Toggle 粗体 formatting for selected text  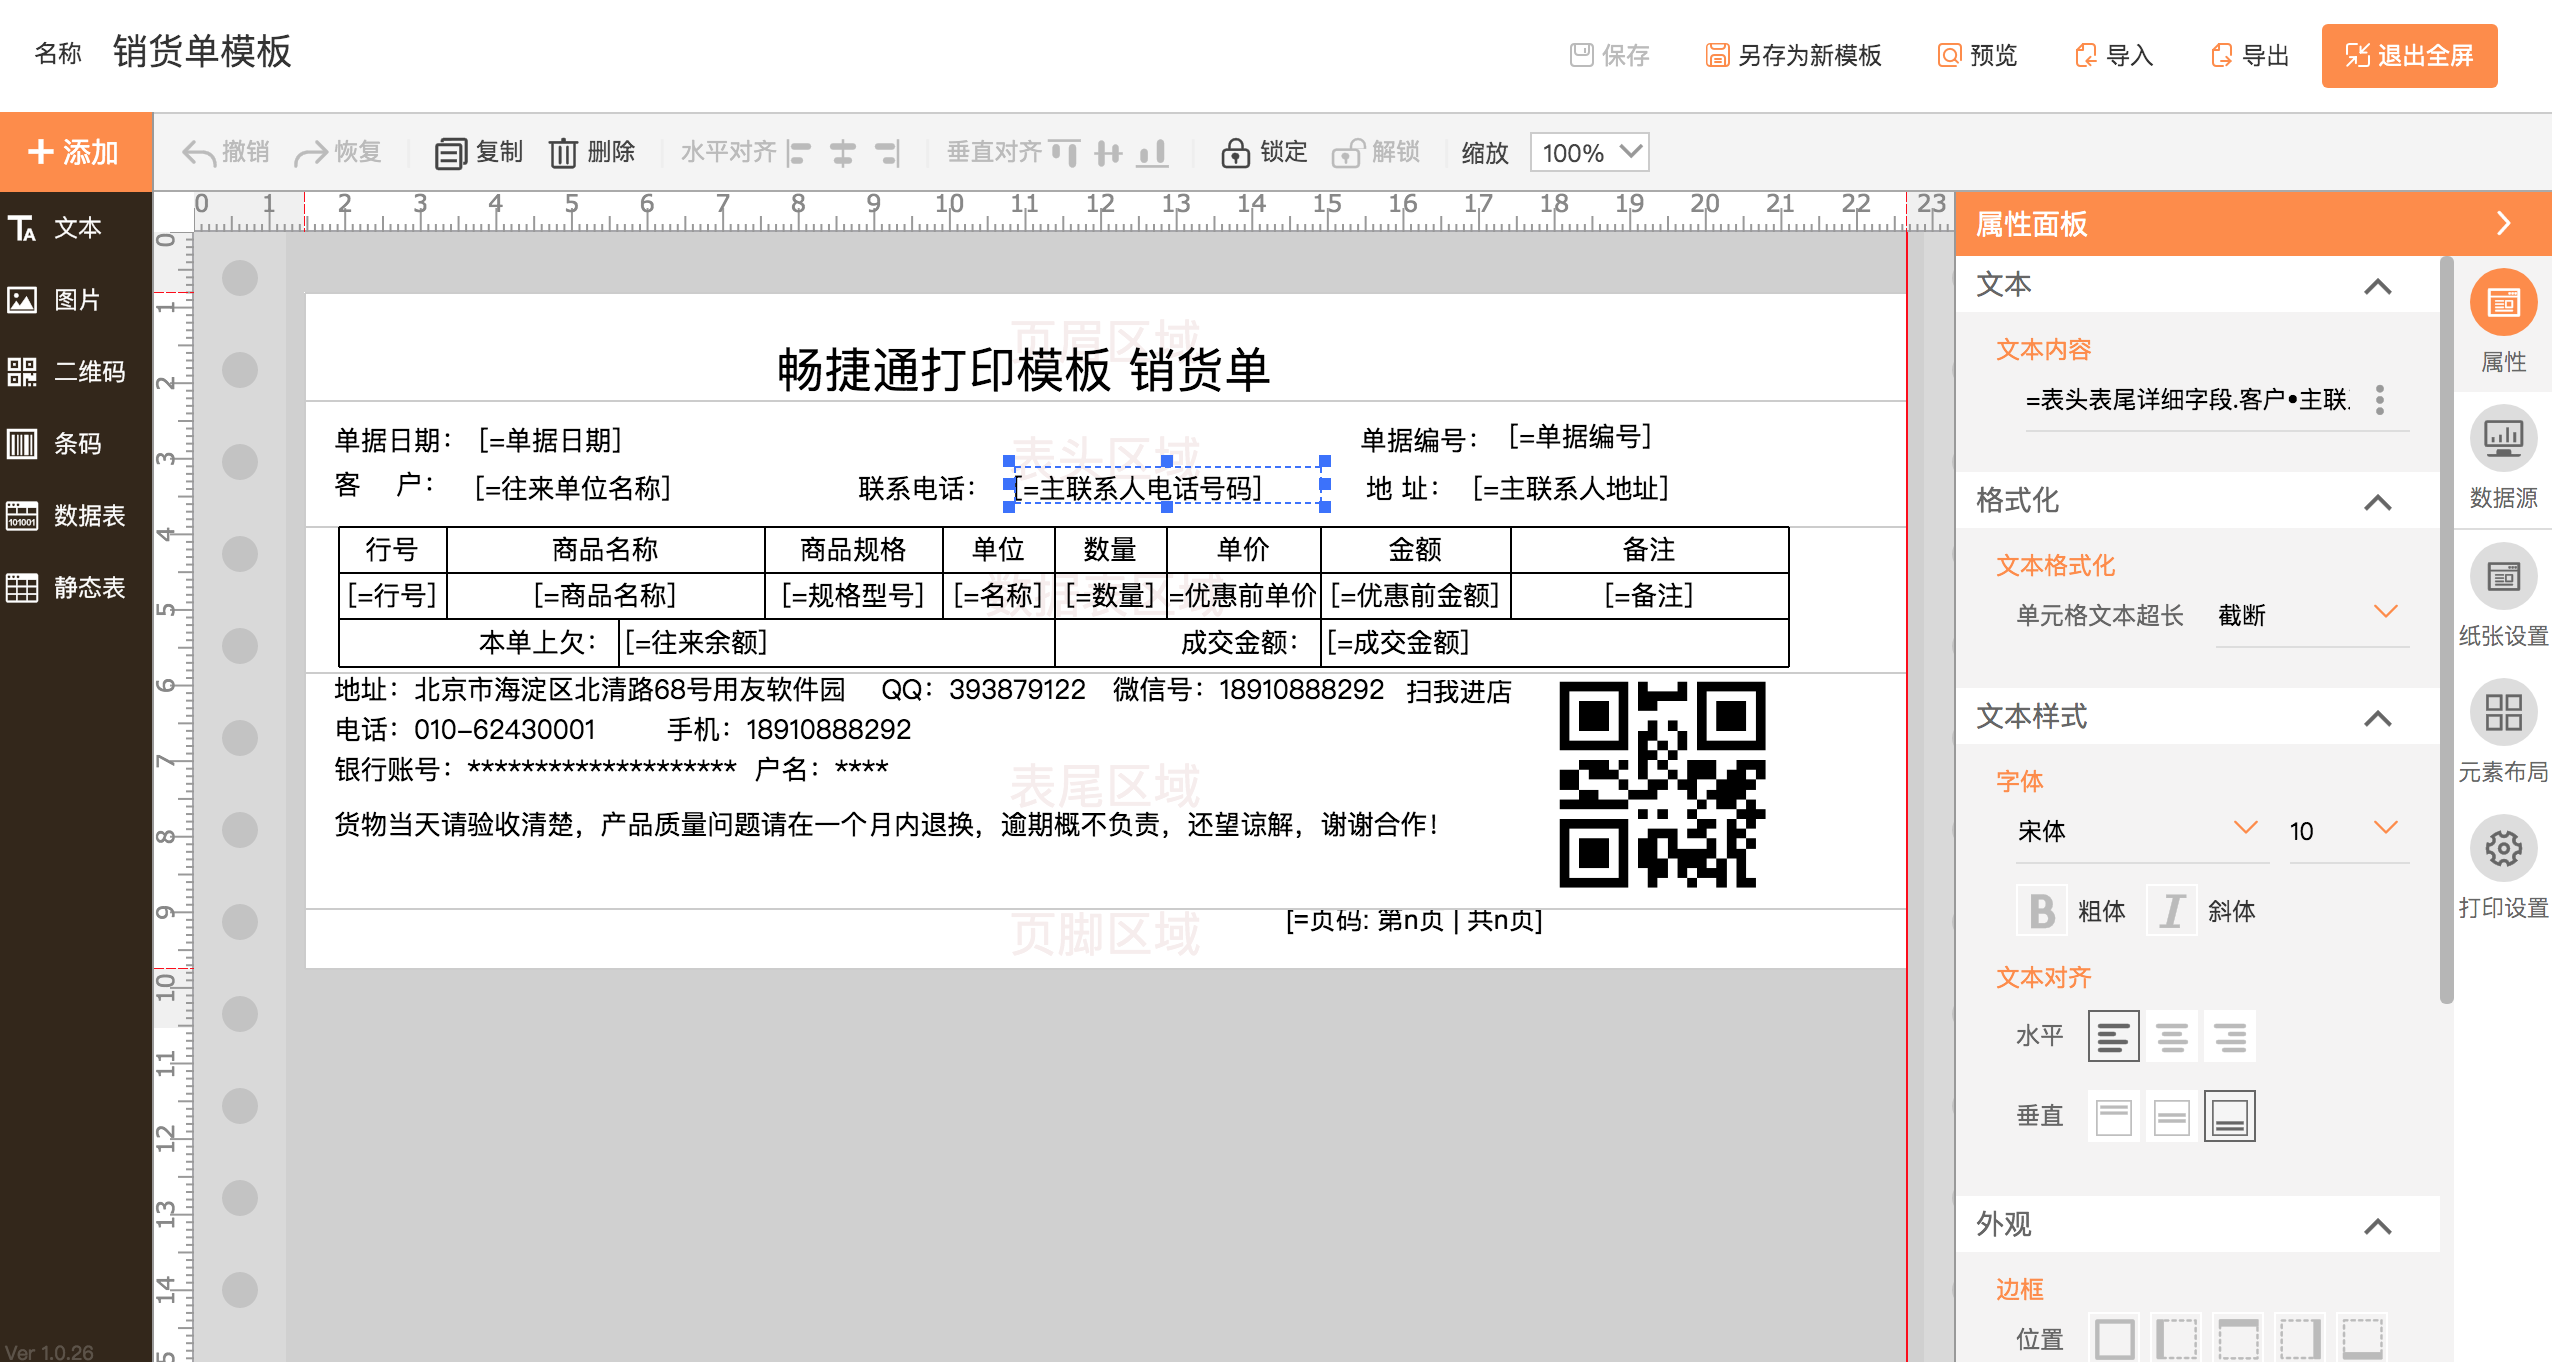click(x=2041, y=911)
